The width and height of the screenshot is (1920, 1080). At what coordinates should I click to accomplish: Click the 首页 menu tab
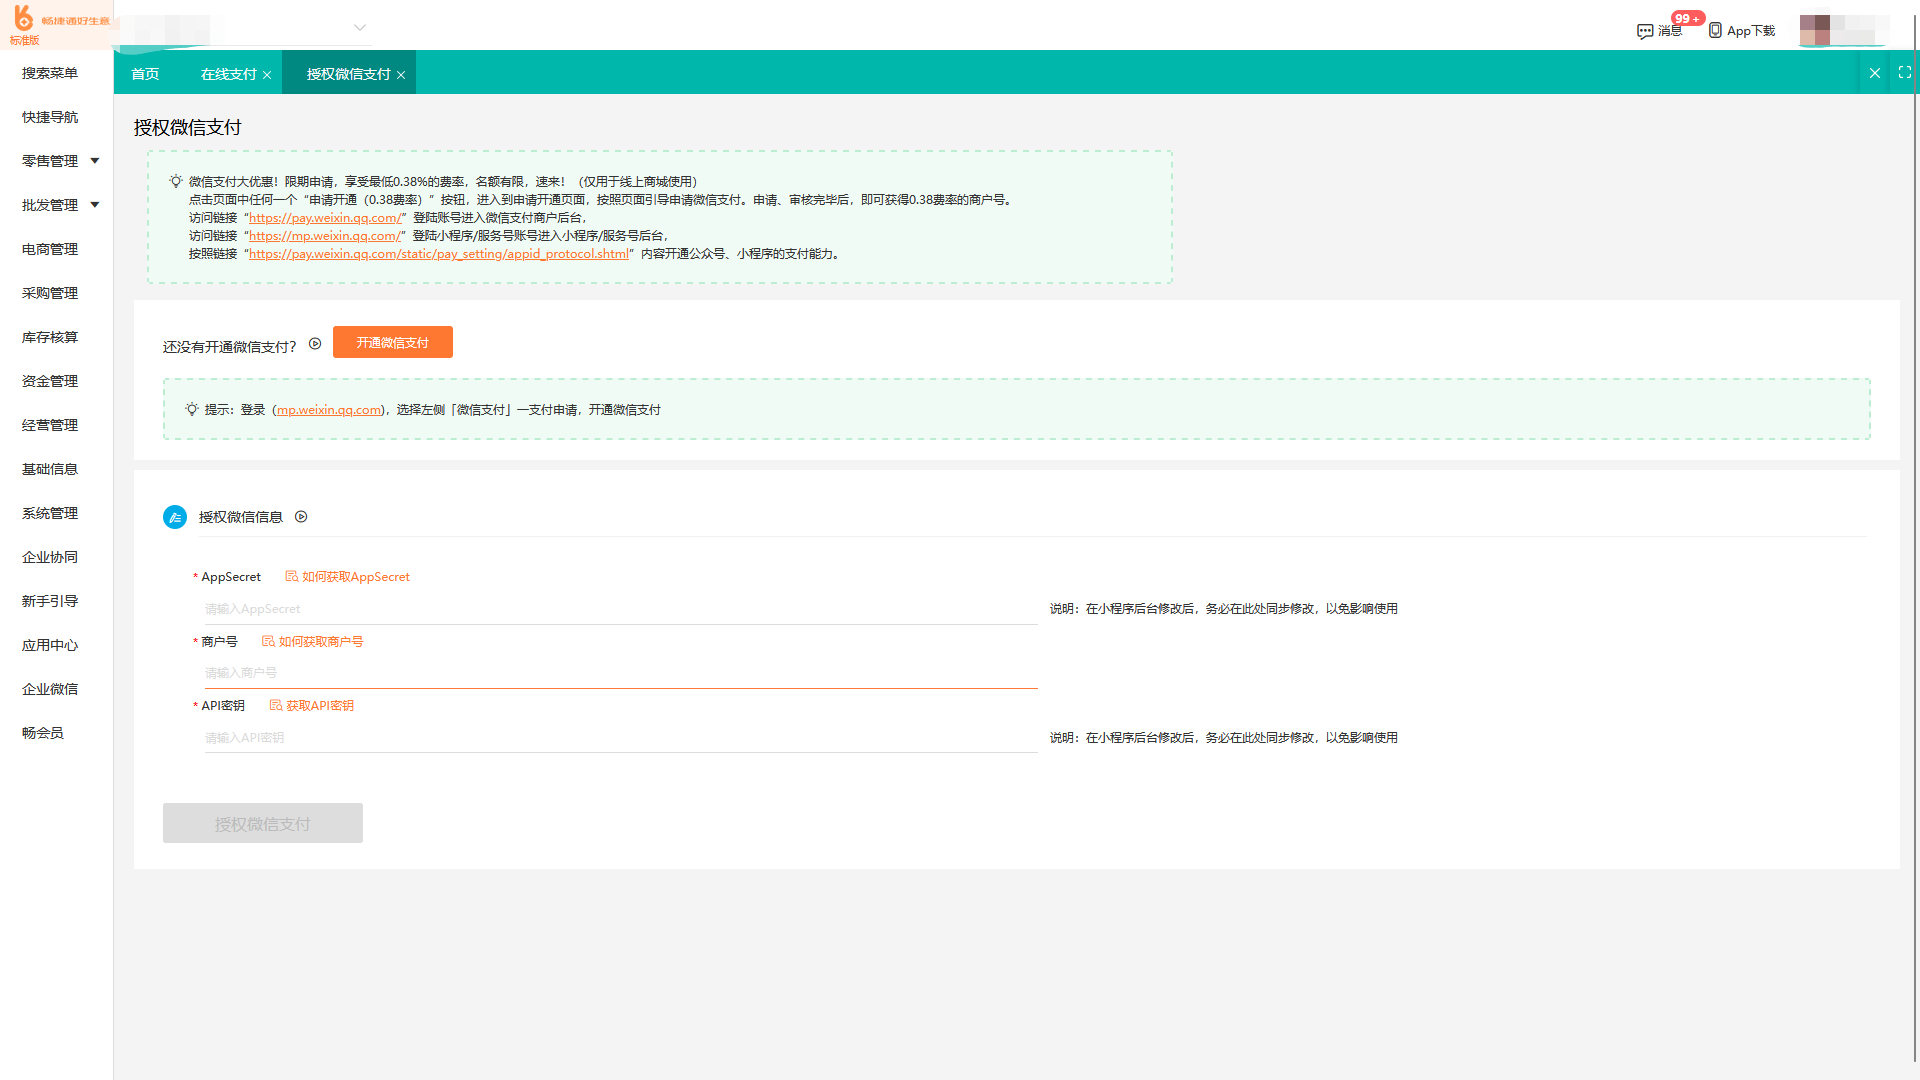pyautogui.click(x=145, y=74)
